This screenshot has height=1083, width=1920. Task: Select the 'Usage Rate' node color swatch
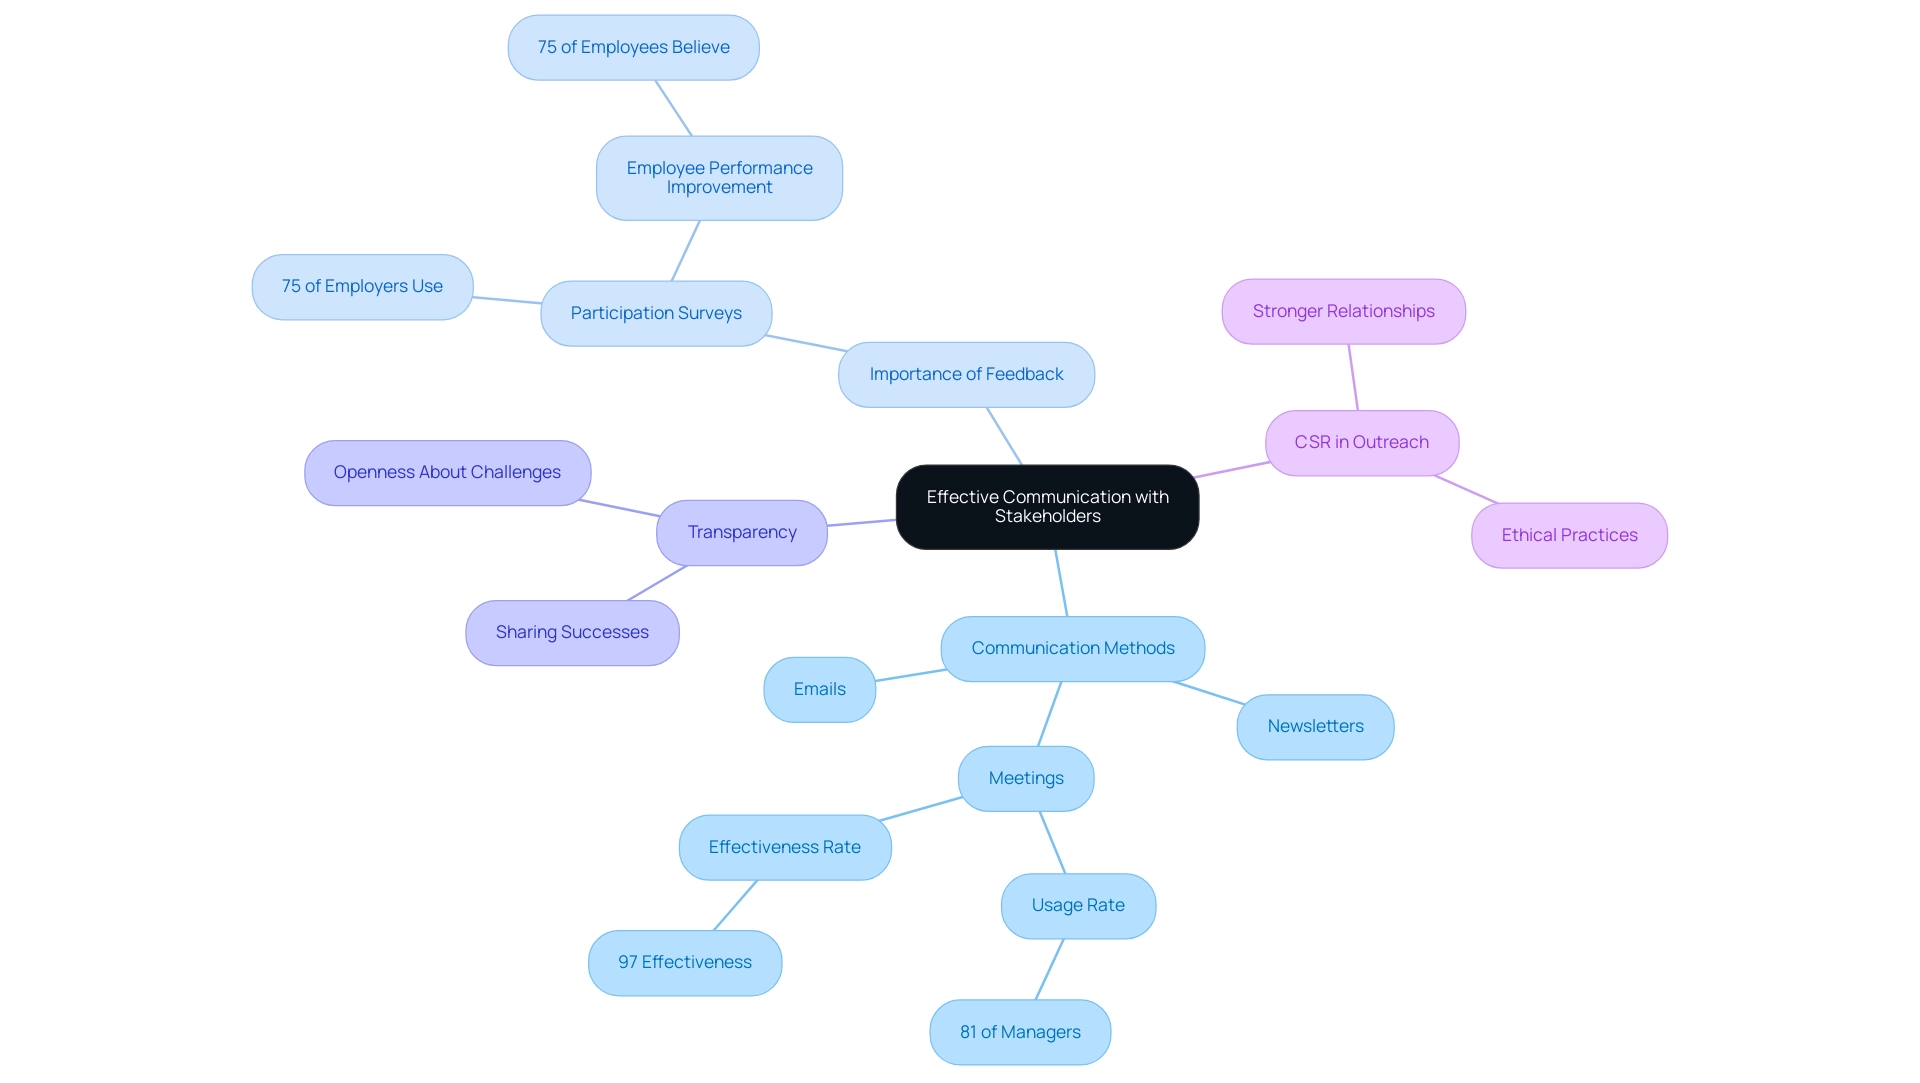point(1075,904)
